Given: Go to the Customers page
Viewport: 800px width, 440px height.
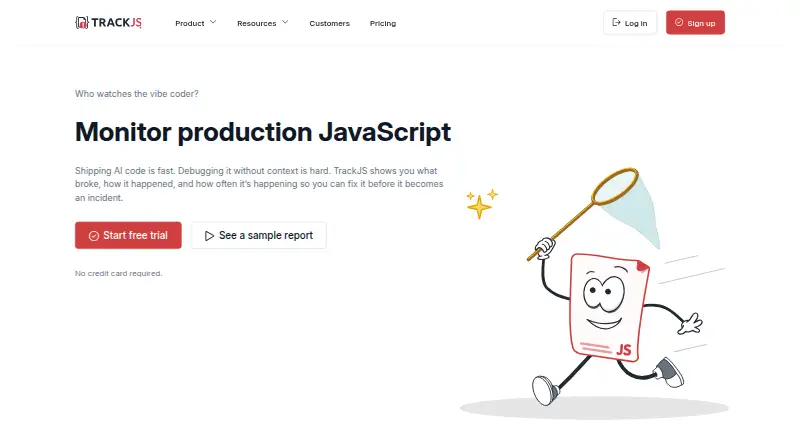Looking at the screenshot, I should [330, 23].
